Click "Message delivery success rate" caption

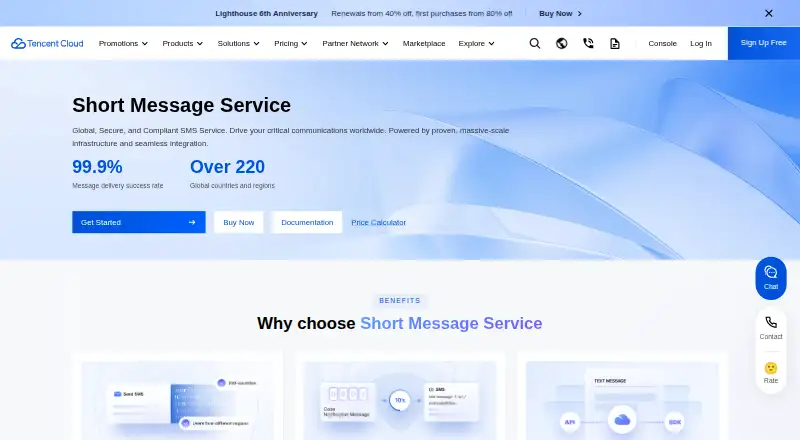click(x=118, y=186)
